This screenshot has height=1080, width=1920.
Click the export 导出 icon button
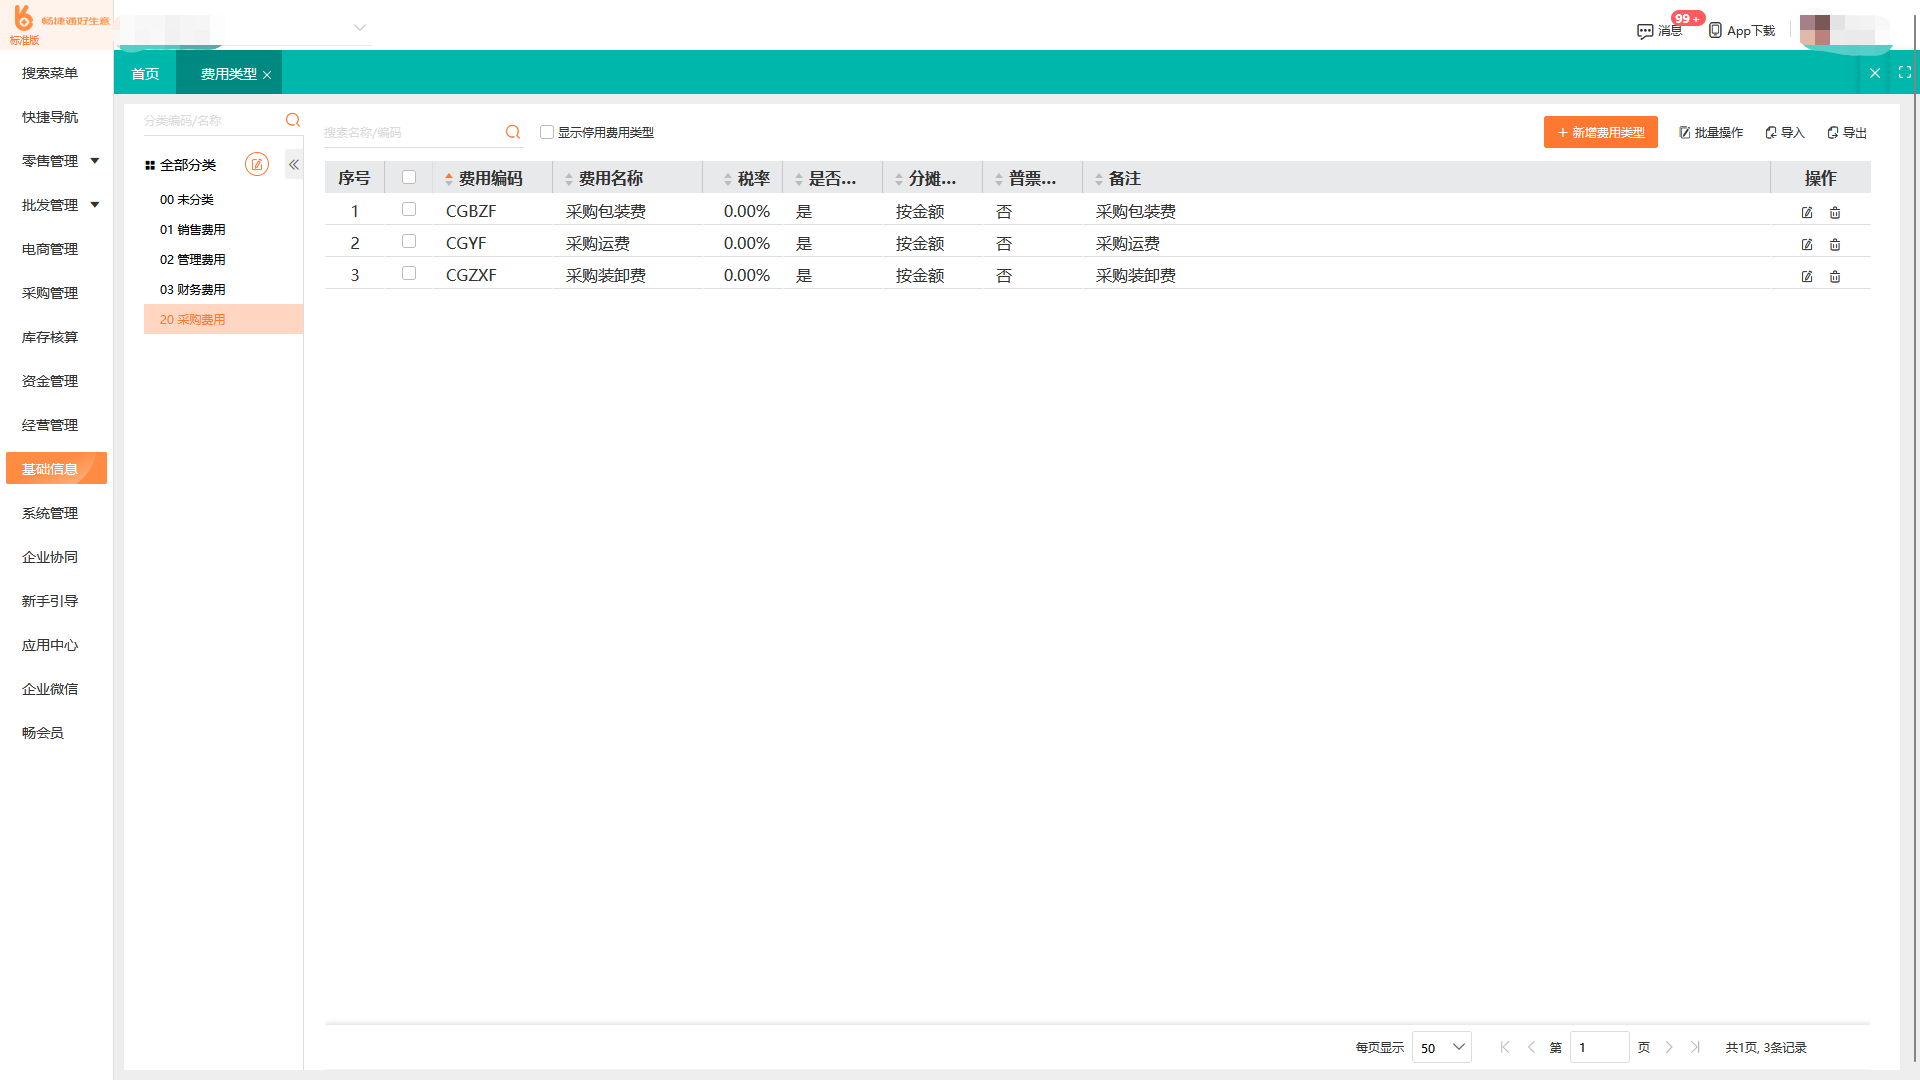coord(1846,131)
